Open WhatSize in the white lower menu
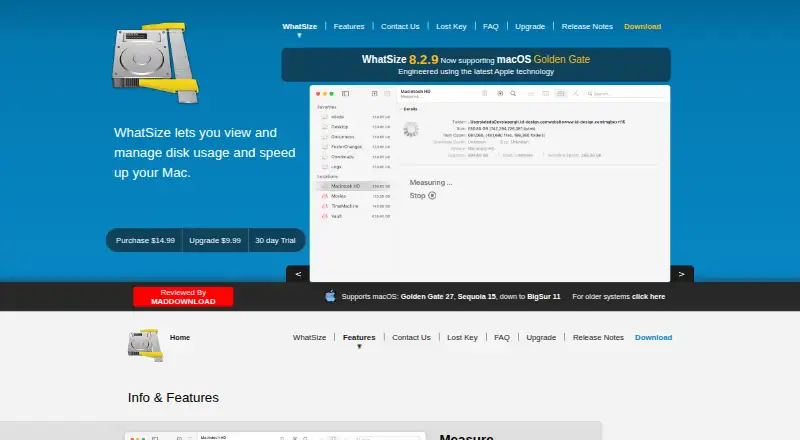This screenshot has width=800, height=440. click(309, 337)
